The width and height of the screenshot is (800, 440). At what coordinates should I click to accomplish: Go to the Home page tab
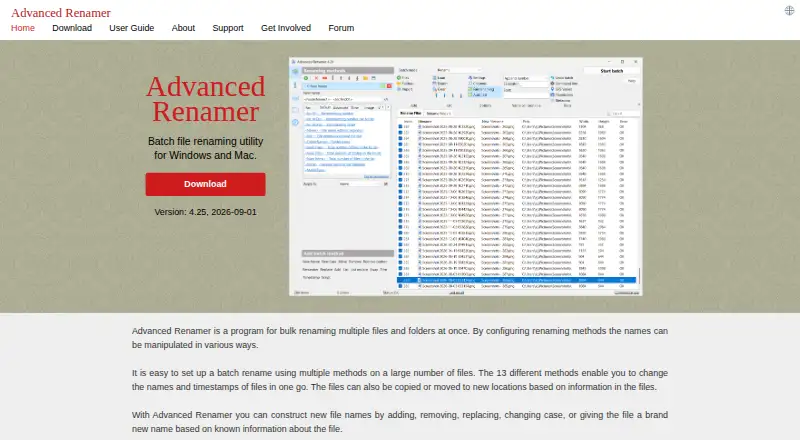coord(23,28)
